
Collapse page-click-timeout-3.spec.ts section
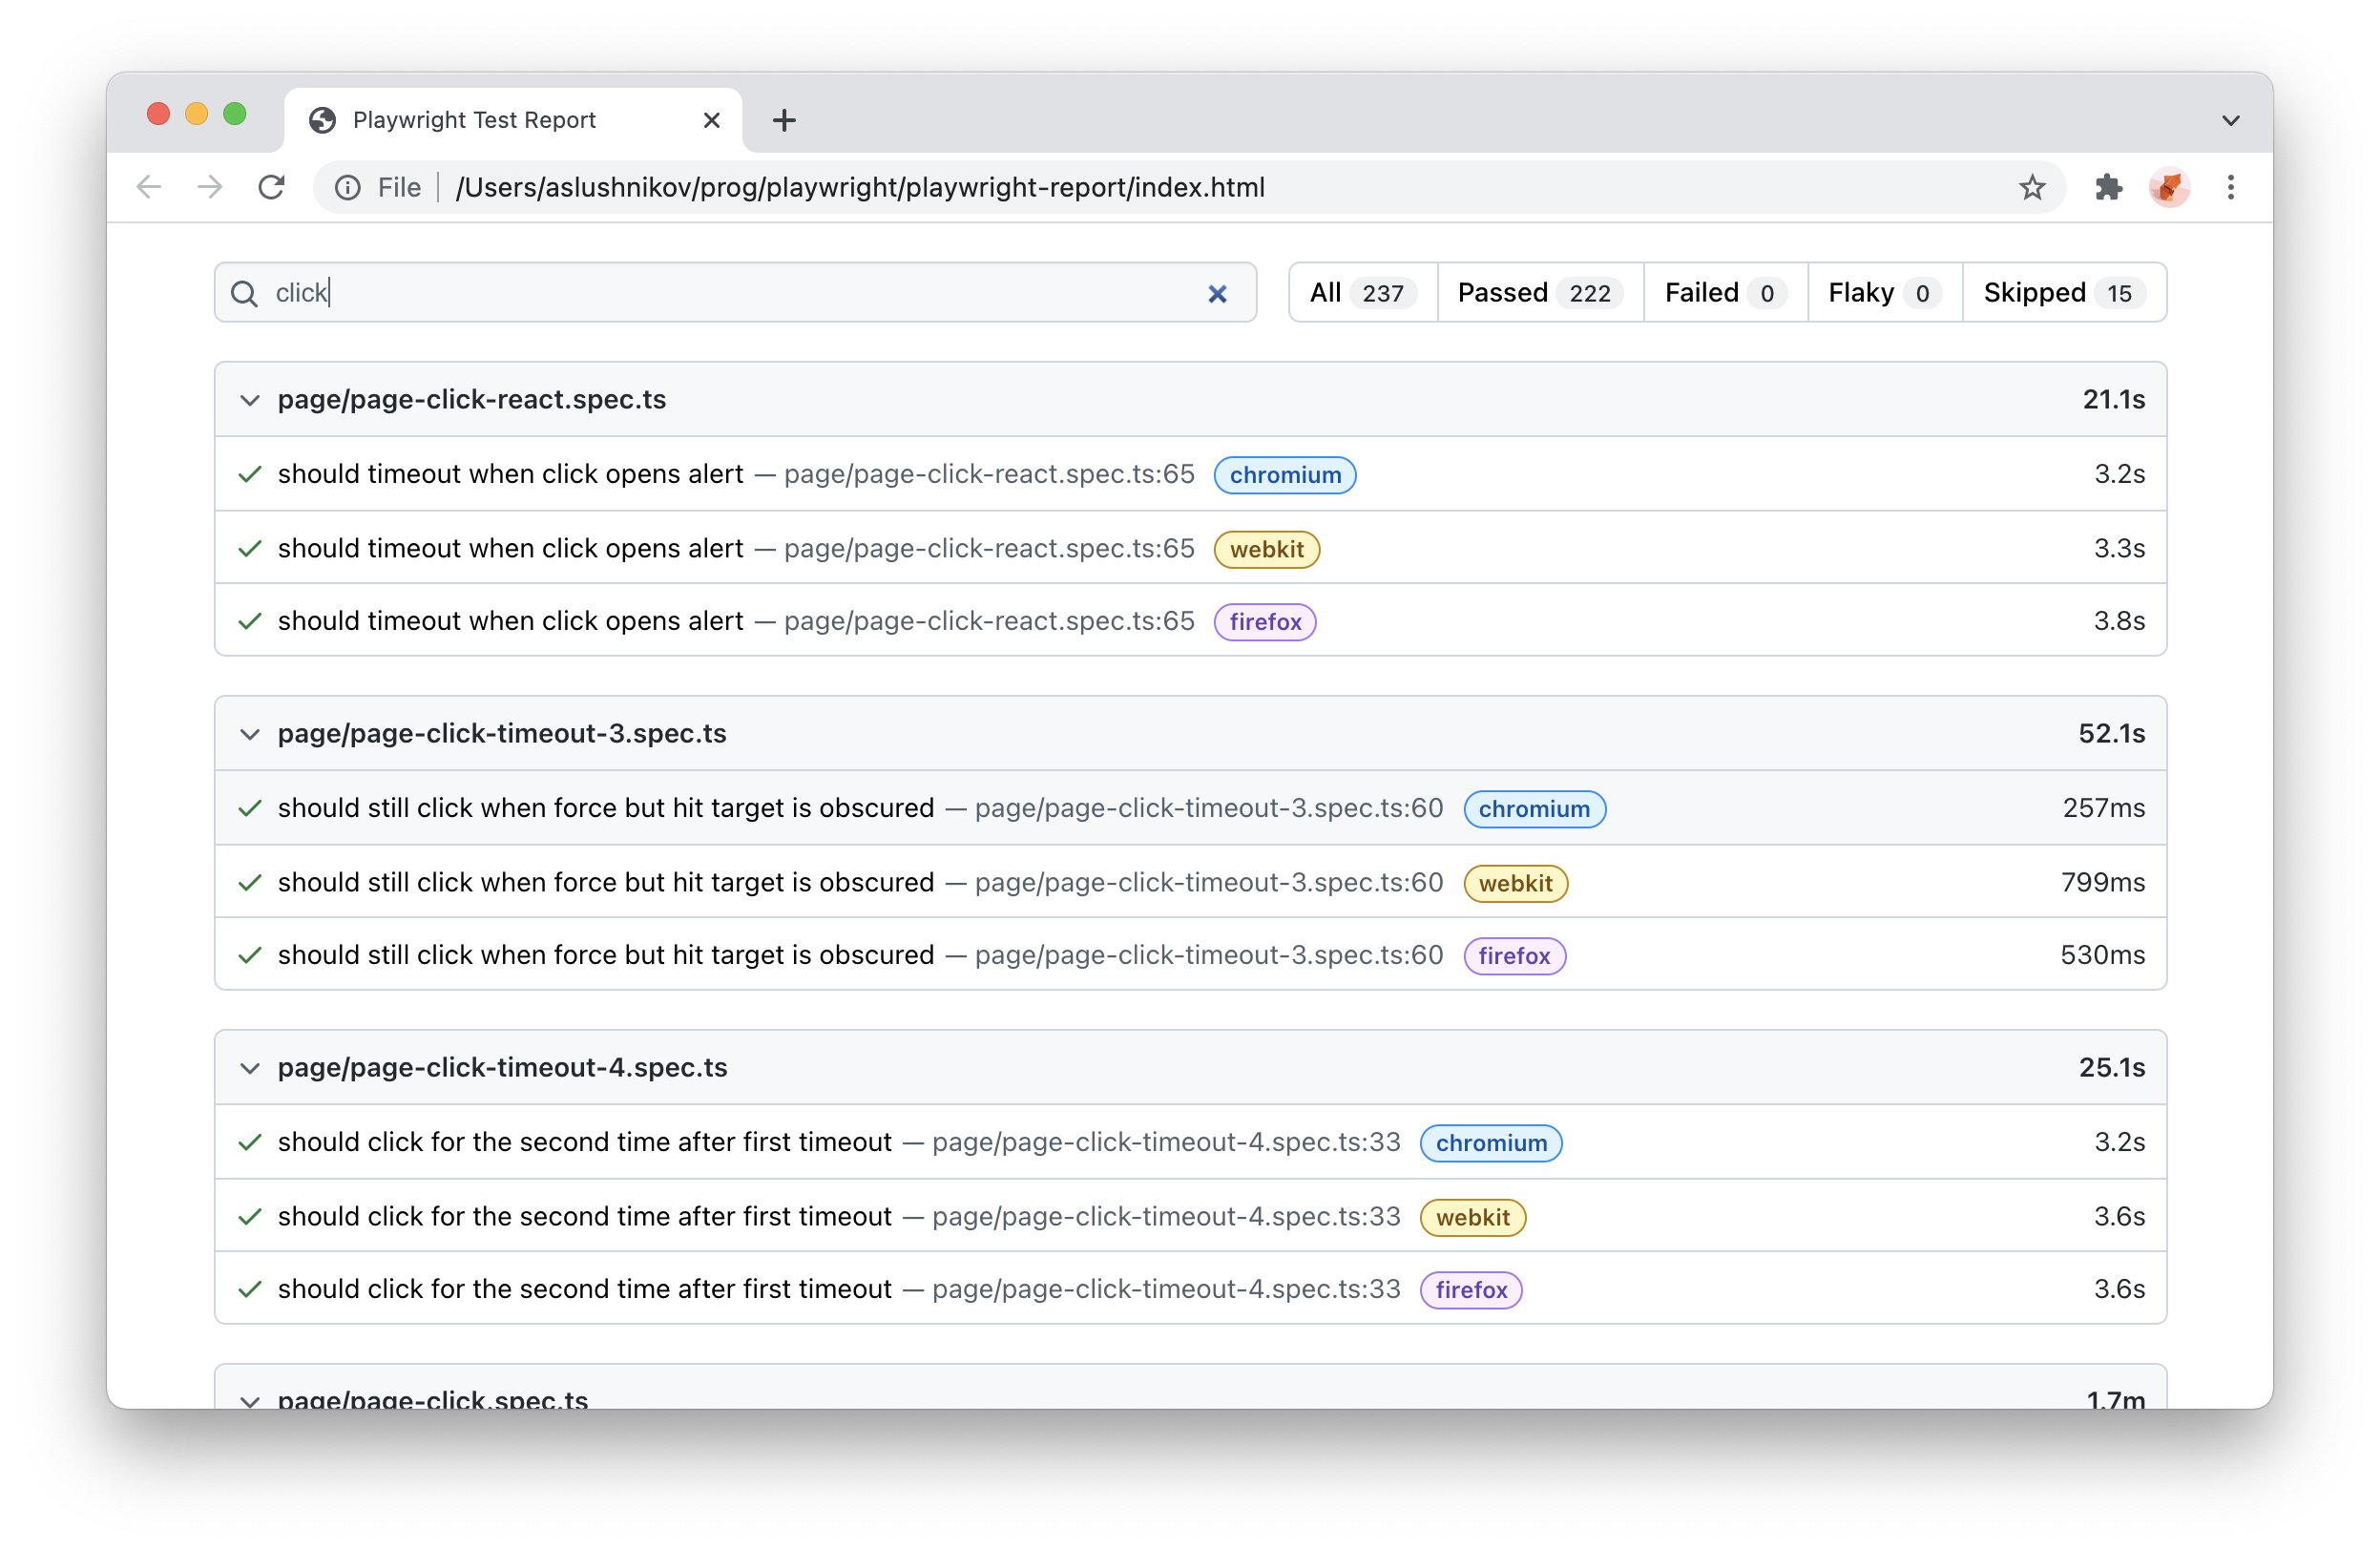coord(250,734)
